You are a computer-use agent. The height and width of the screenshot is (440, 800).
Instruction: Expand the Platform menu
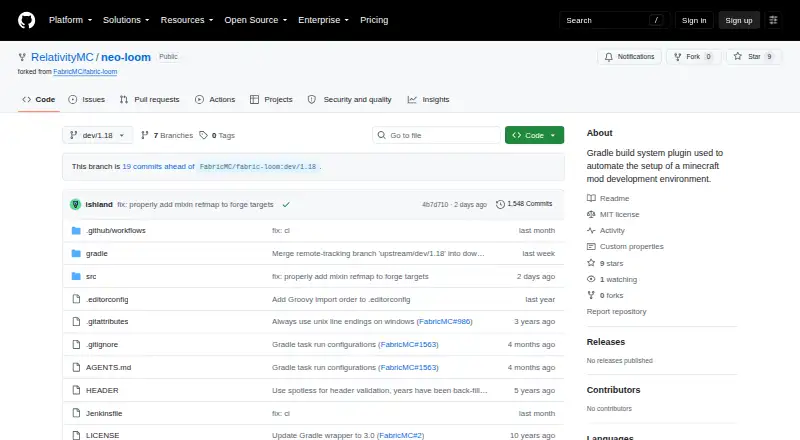(70, 20)
